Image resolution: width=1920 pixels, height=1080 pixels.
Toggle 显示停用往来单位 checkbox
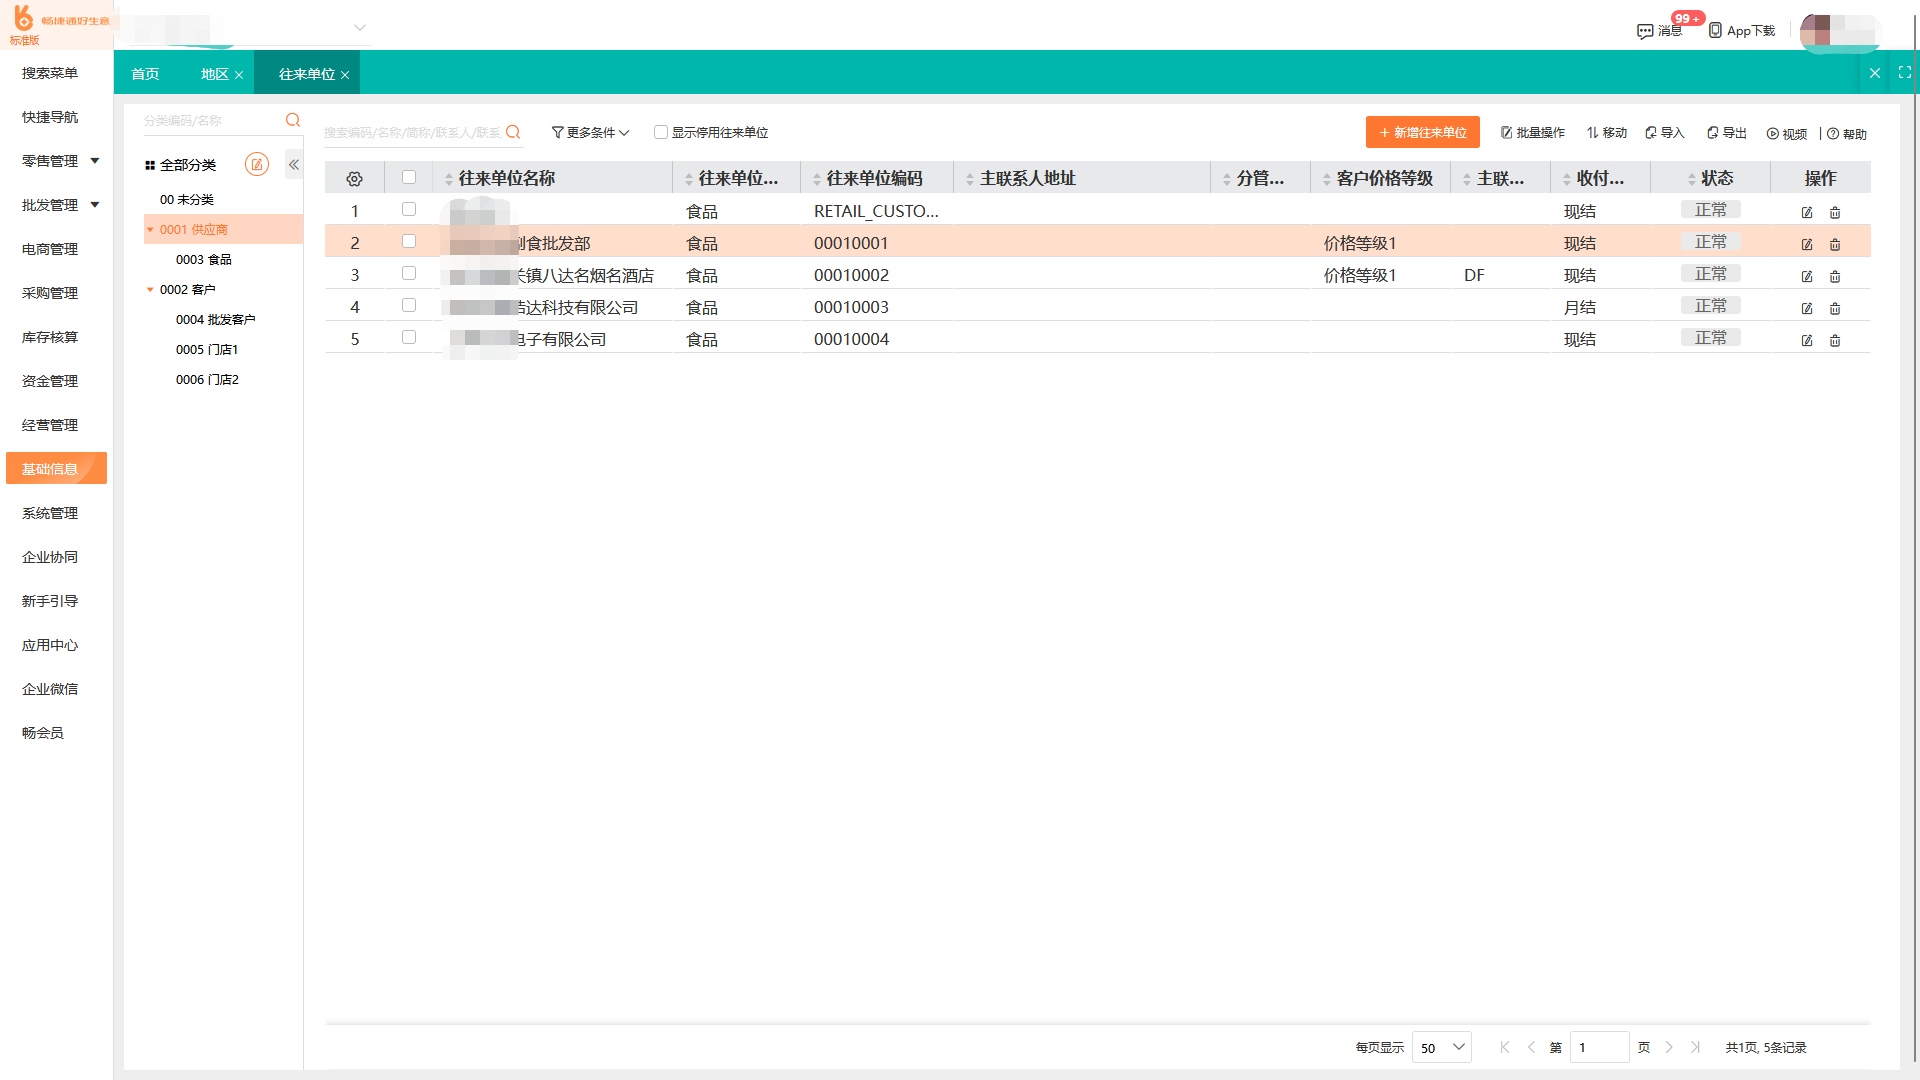pyautogui.click(x=662, y=132)
